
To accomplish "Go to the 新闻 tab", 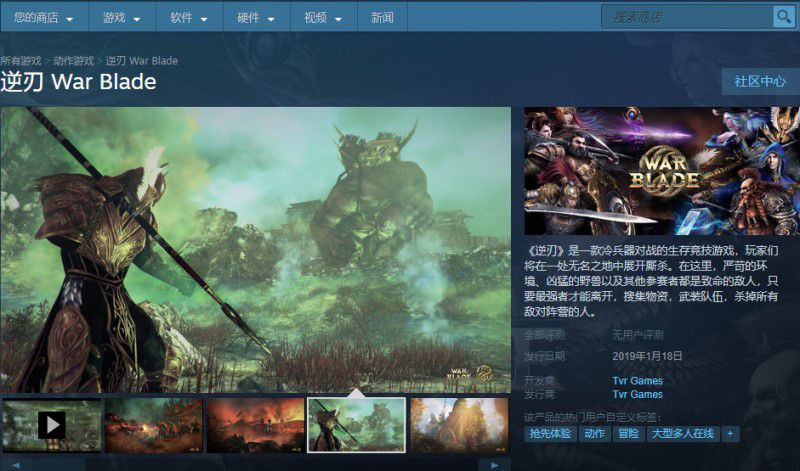I will 382,18.
